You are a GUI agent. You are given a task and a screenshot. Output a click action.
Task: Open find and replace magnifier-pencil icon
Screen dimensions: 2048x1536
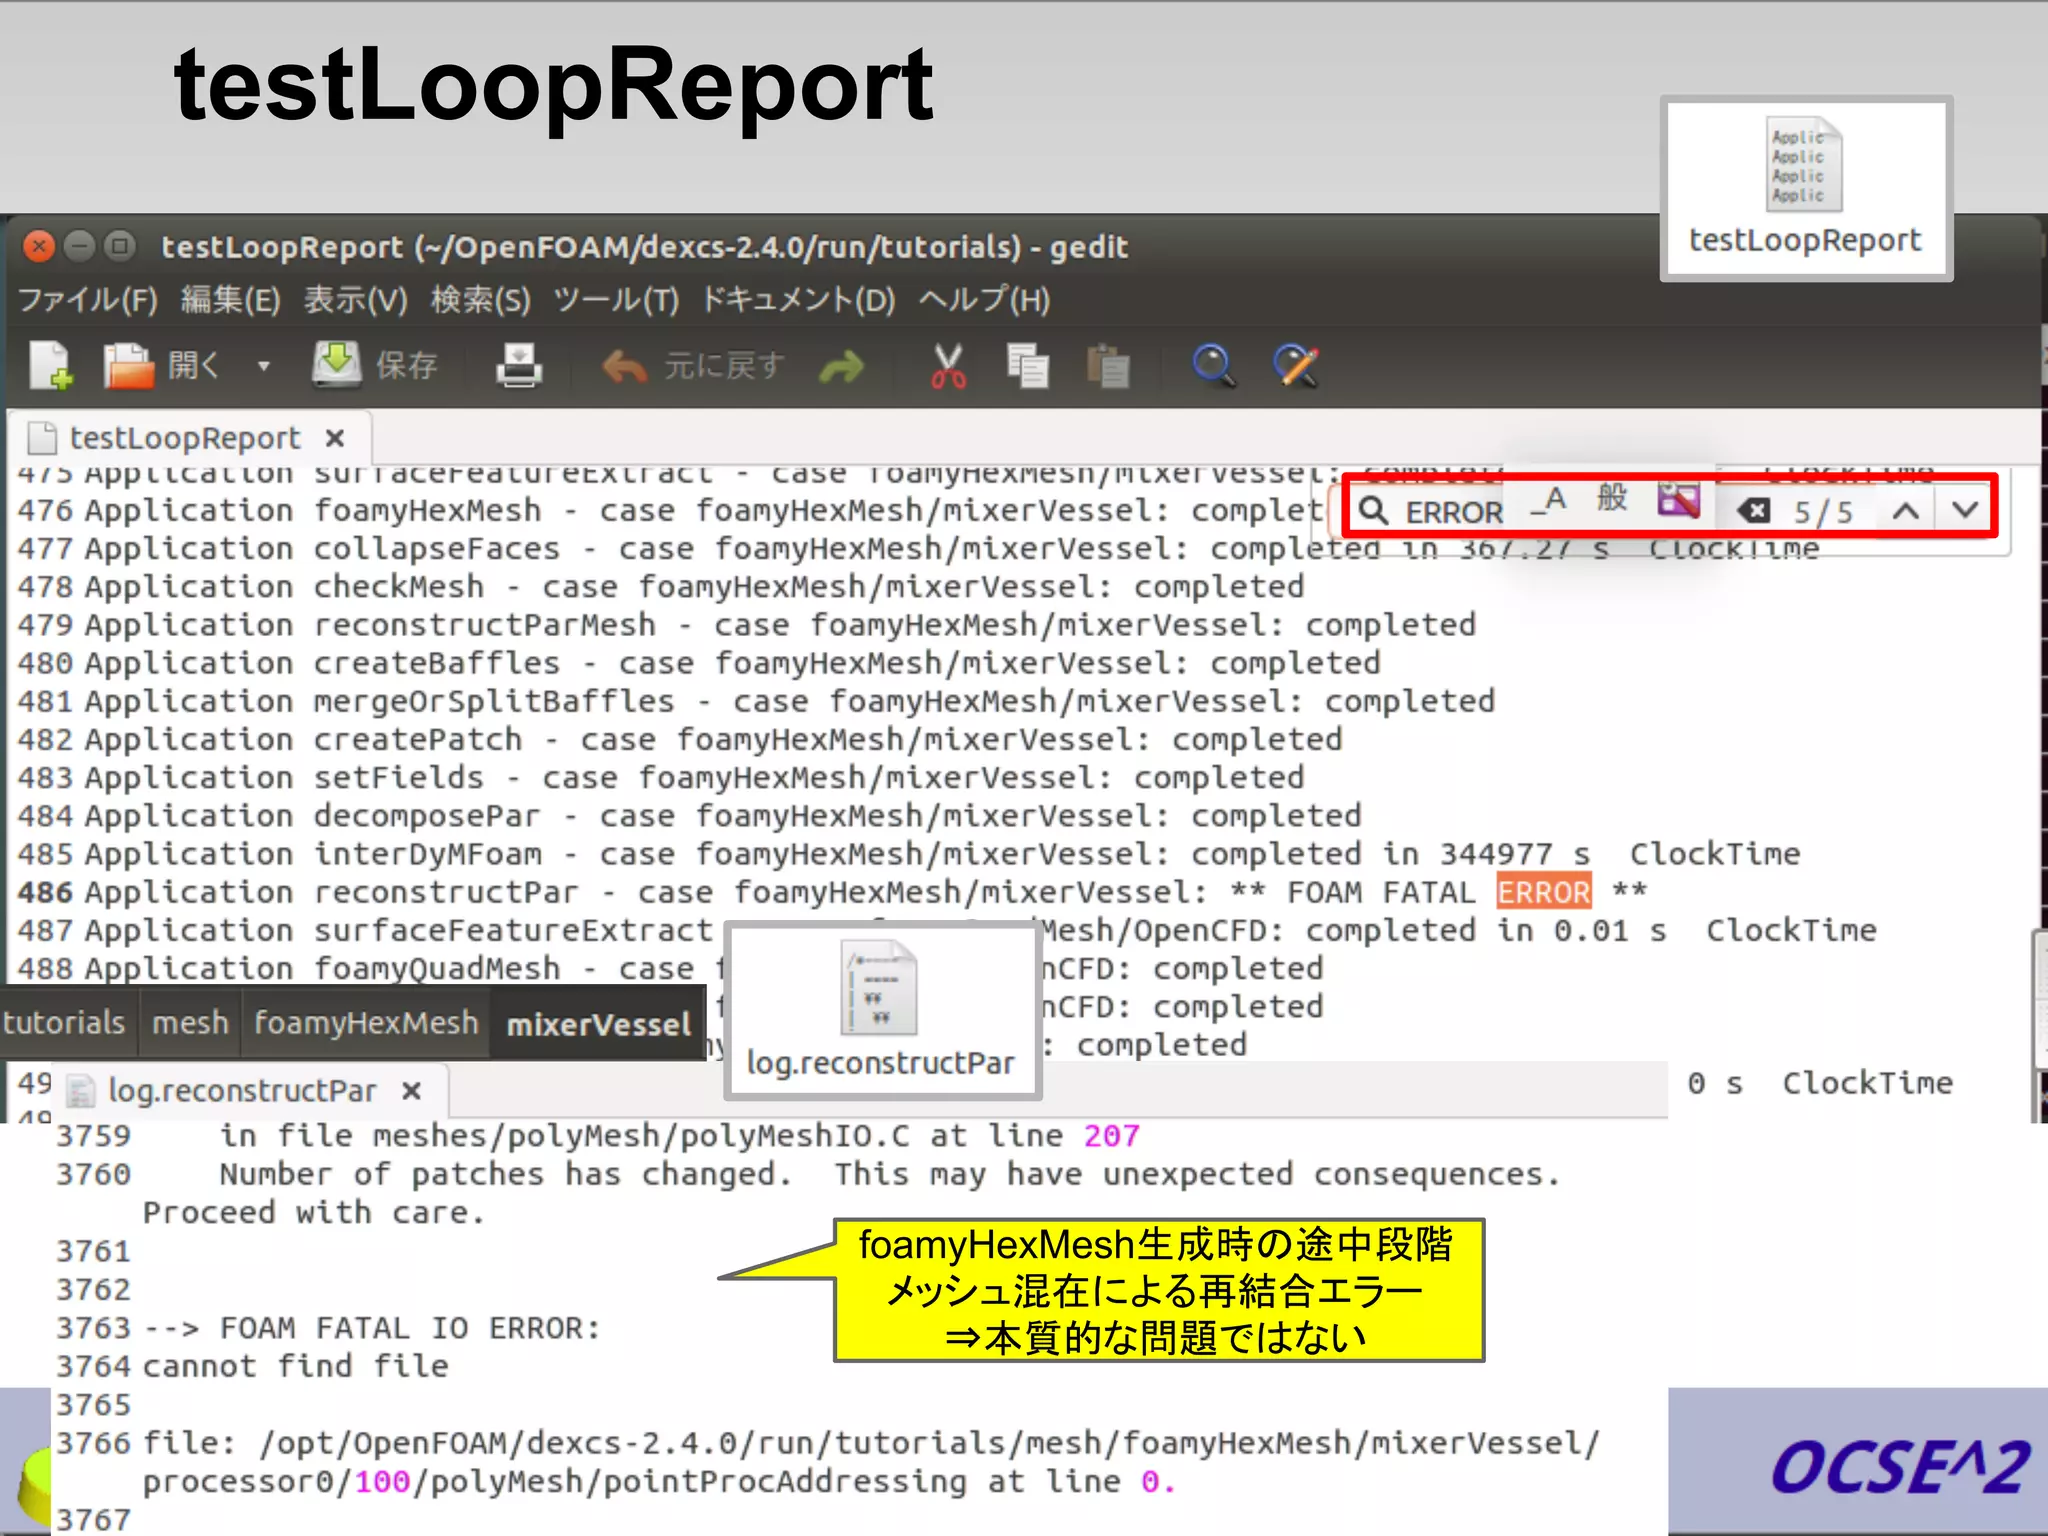1295,365
